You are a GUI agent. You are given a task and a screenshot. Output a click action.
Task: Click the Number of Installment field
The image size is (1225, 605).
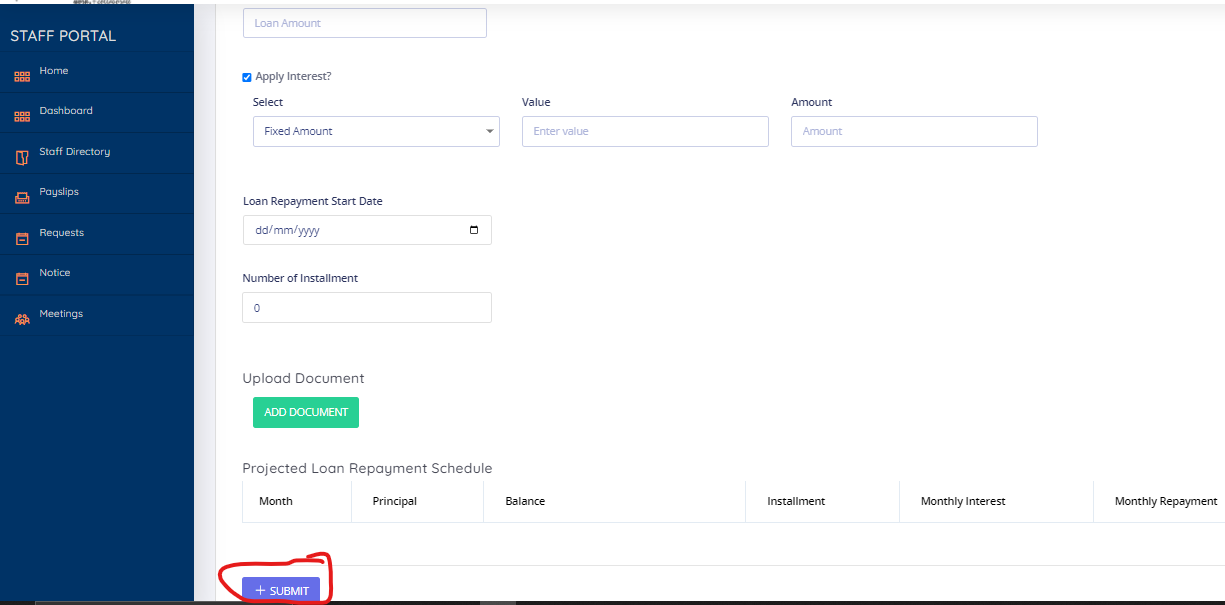(x=366, y=308)
